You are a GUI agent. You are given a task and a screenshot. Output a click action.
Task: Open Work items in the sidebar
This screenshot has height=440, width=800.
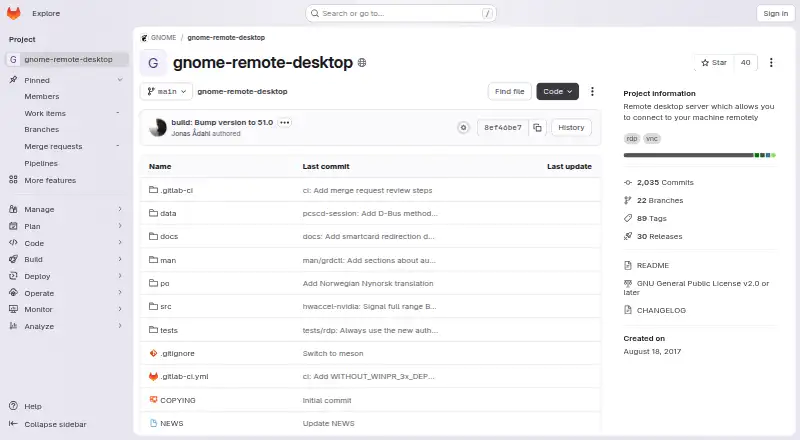click(45, 113)
